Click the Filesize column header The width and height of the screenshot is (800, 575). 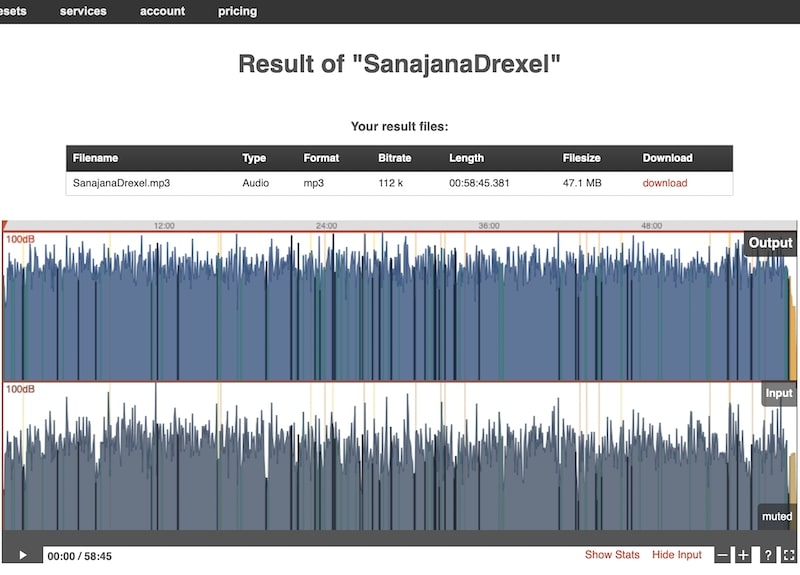point(582,158)
